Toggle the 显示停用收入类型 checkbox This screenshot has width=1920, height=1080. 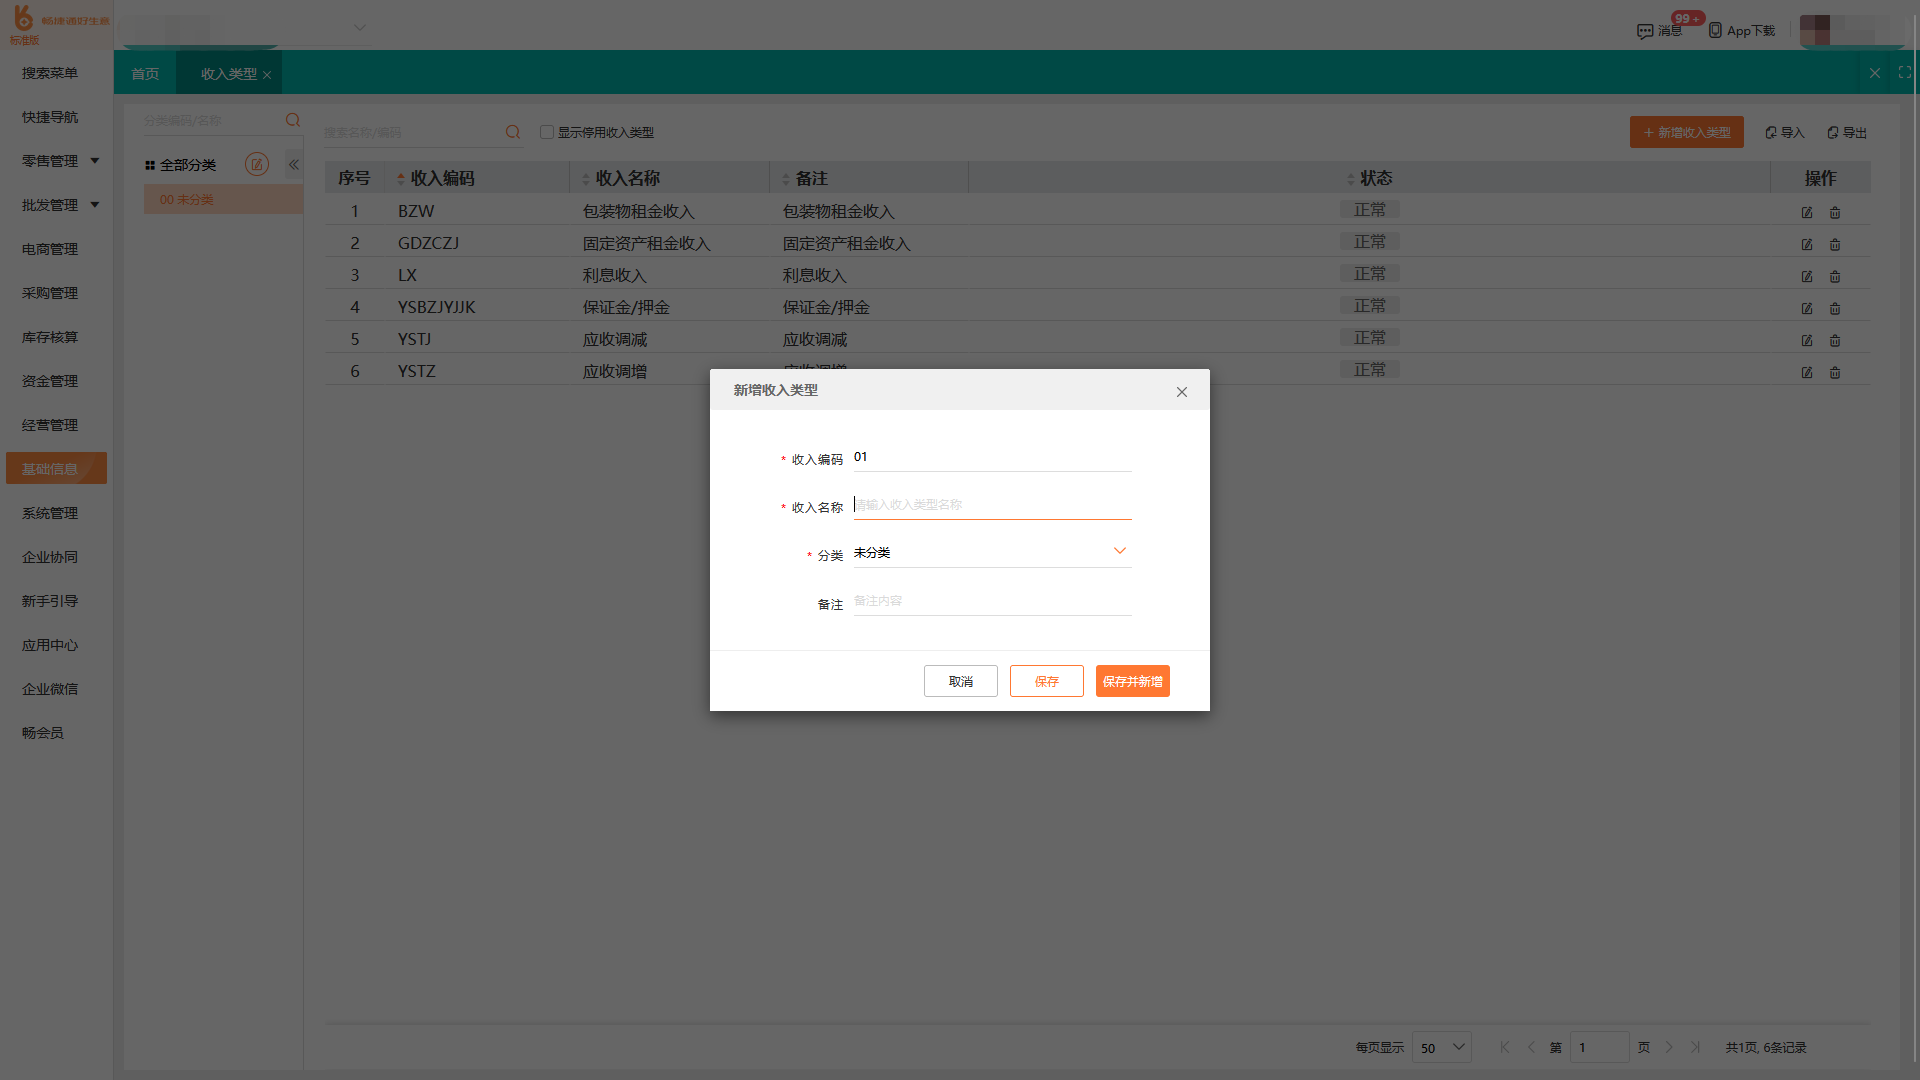tap(546, 132)
